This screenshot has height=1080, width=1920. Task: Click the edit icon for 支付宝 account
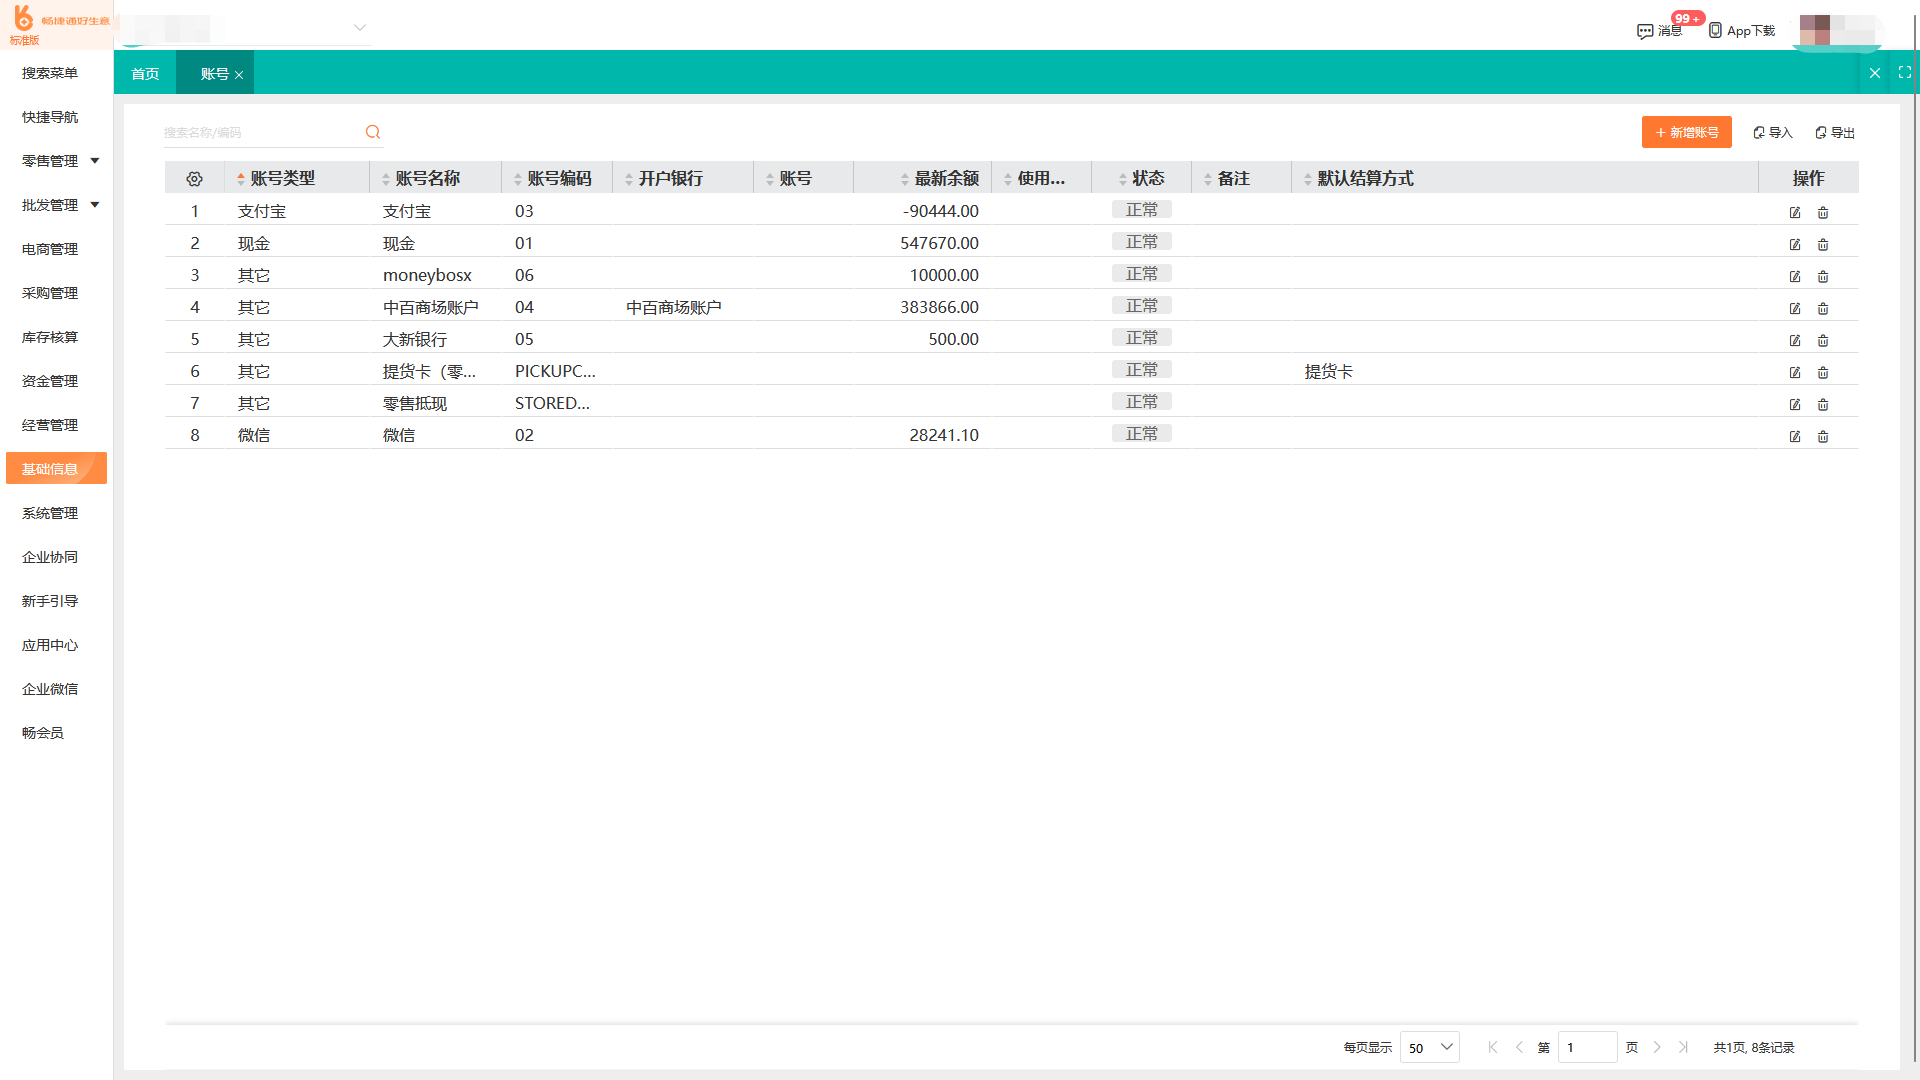click(1795, 211)
